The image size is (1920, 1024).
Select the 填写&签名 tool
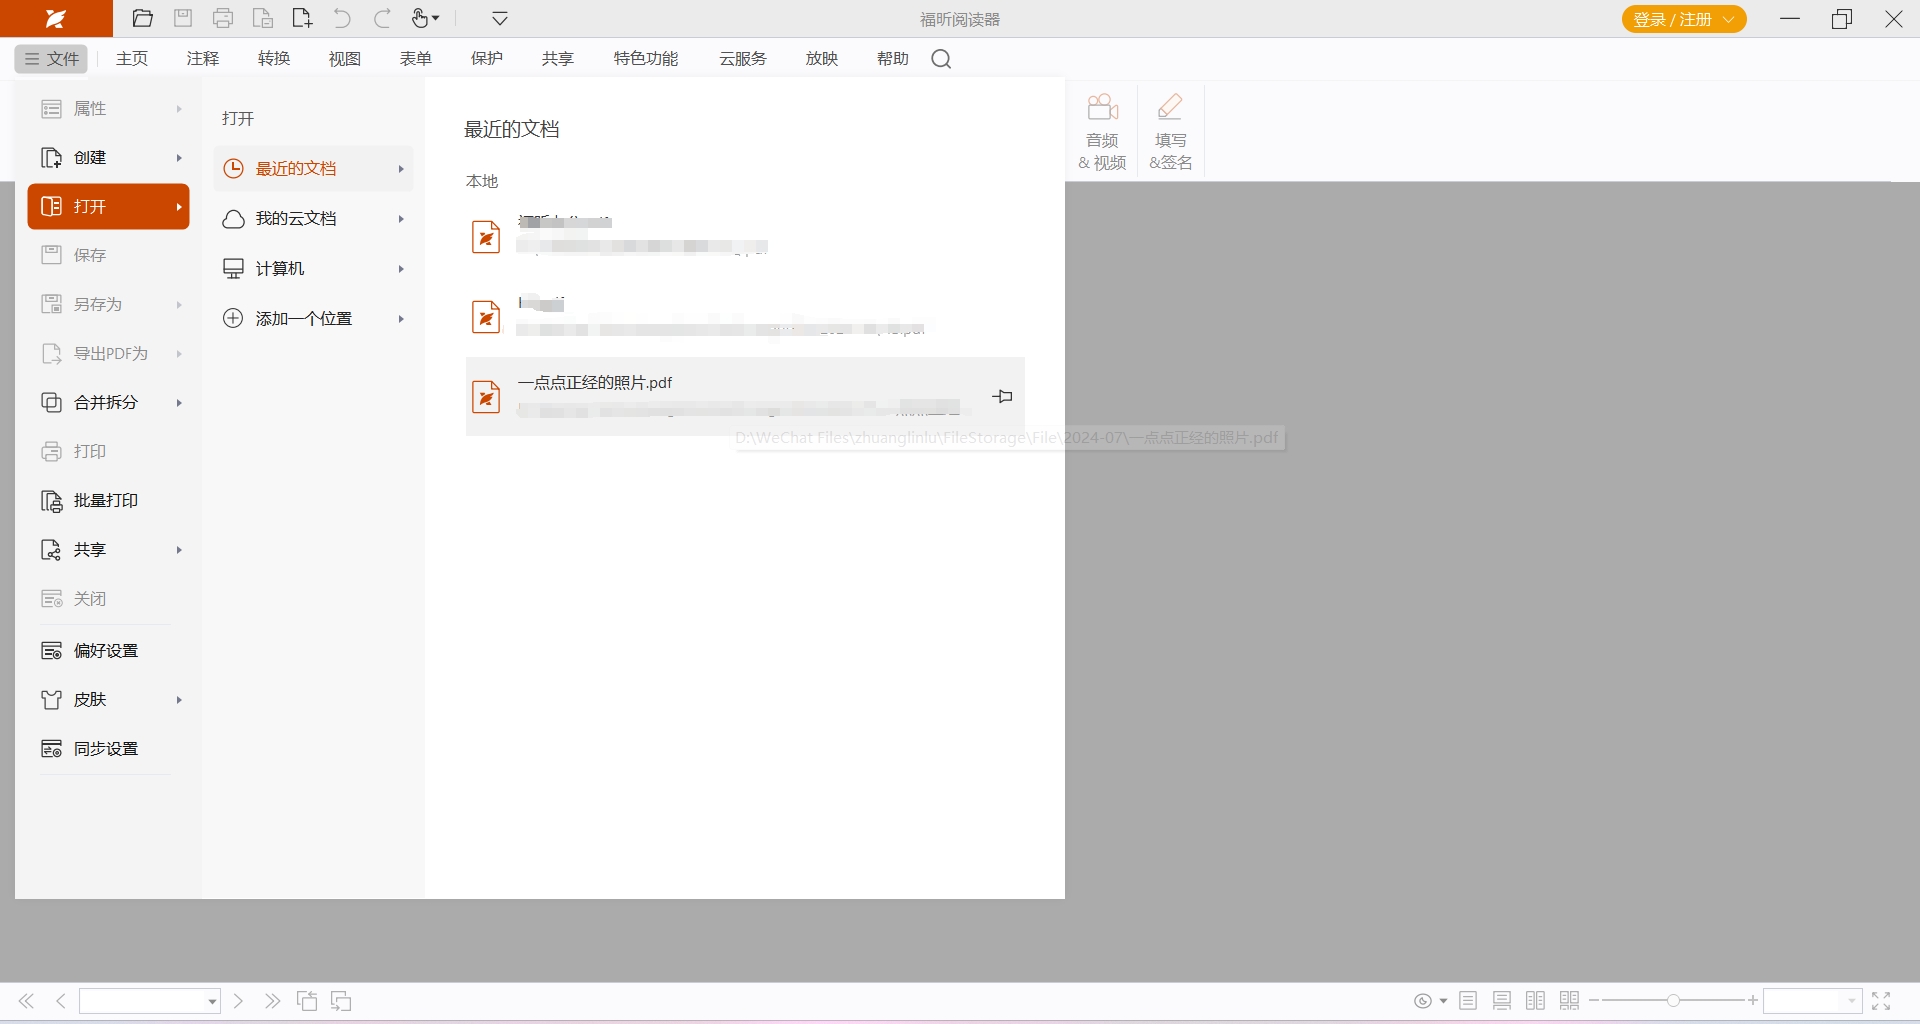(1170, 132)
